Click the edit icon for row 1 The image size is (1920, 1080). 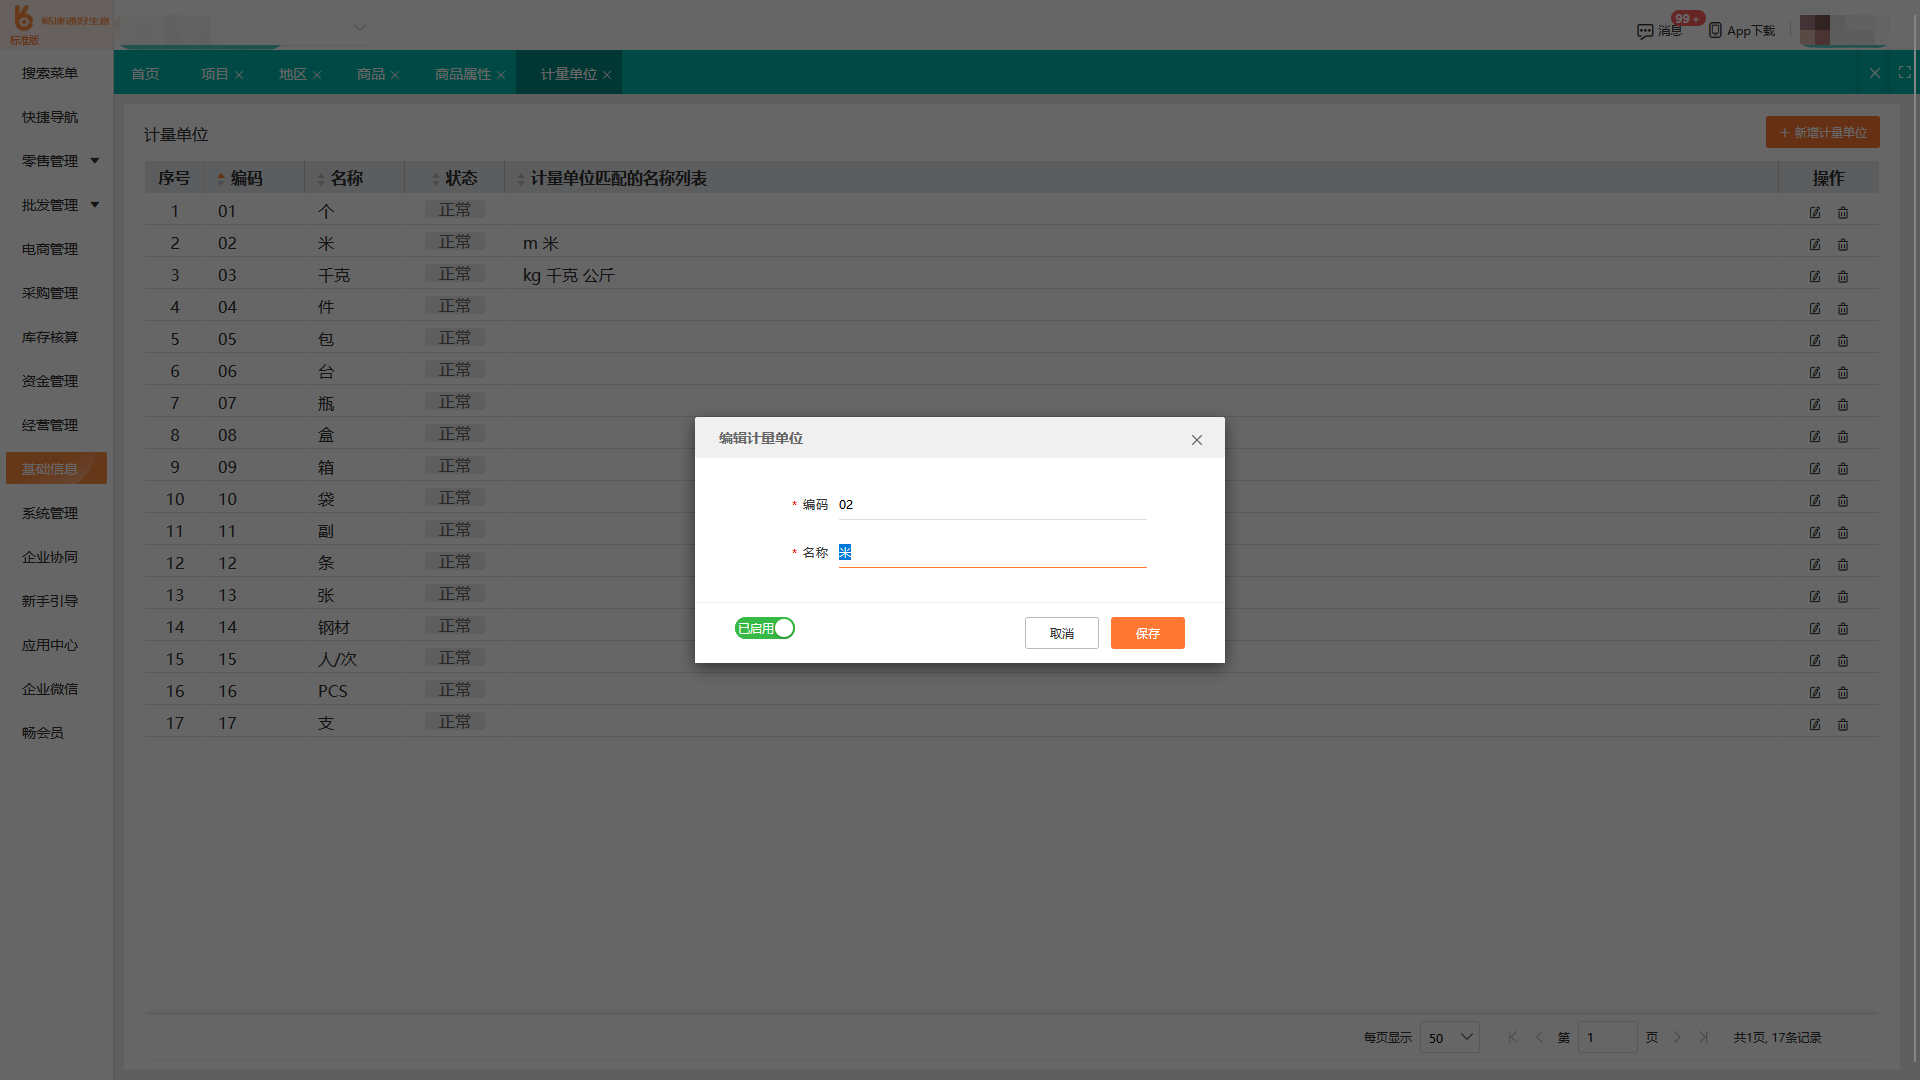[x=1815, y=211]
